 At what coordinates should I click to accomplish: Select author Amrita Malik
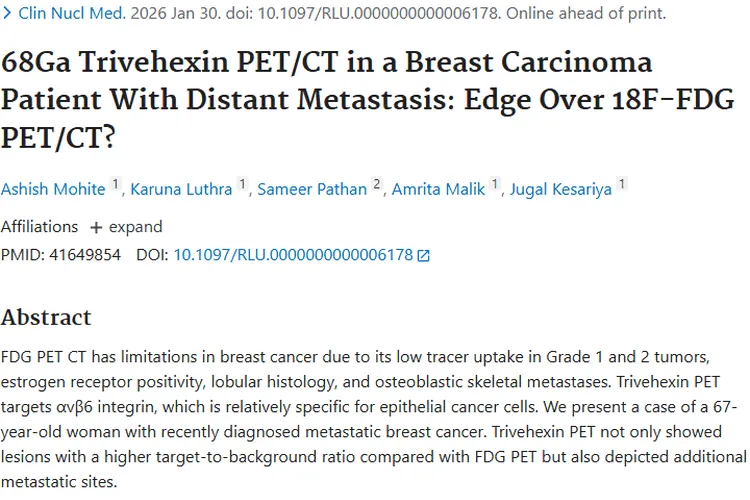tap(438, 189)
